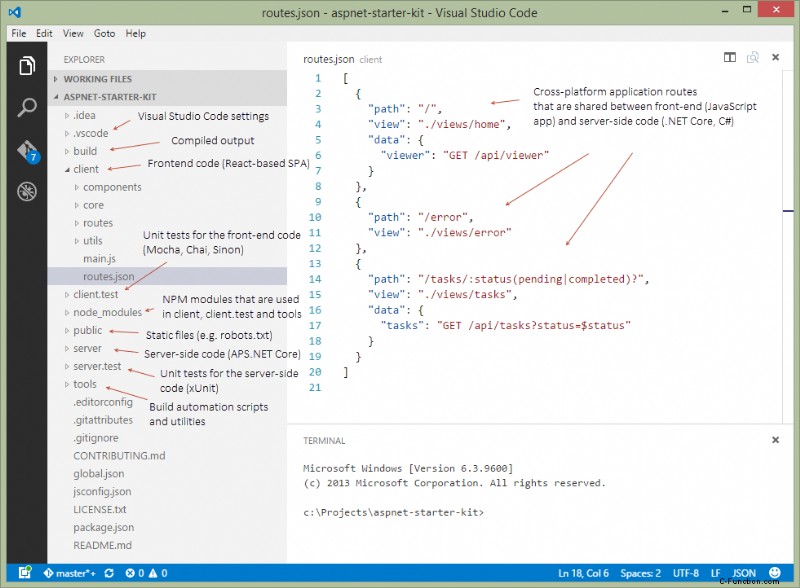Close the Terminal panel

pos(775,440)
